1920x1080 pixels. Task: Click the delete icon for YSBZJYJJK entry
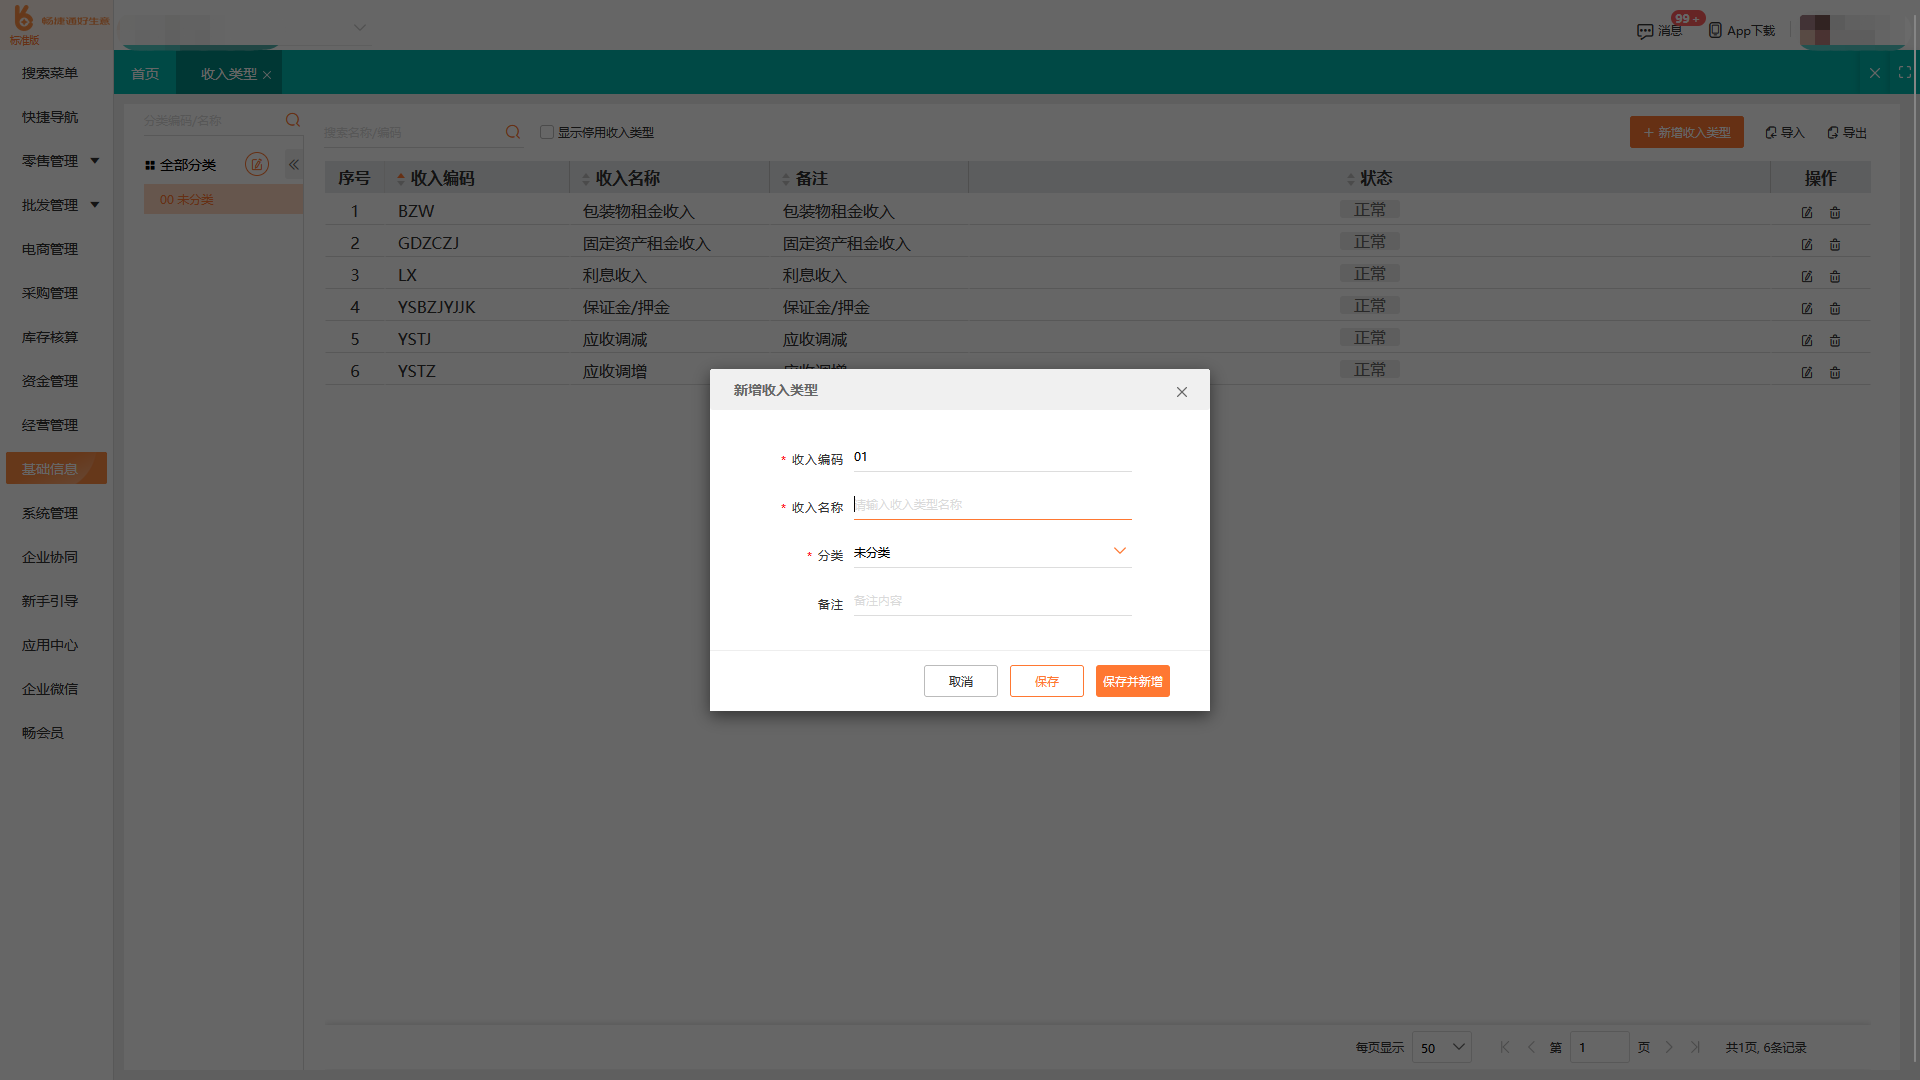click(x=1834, y=307)
